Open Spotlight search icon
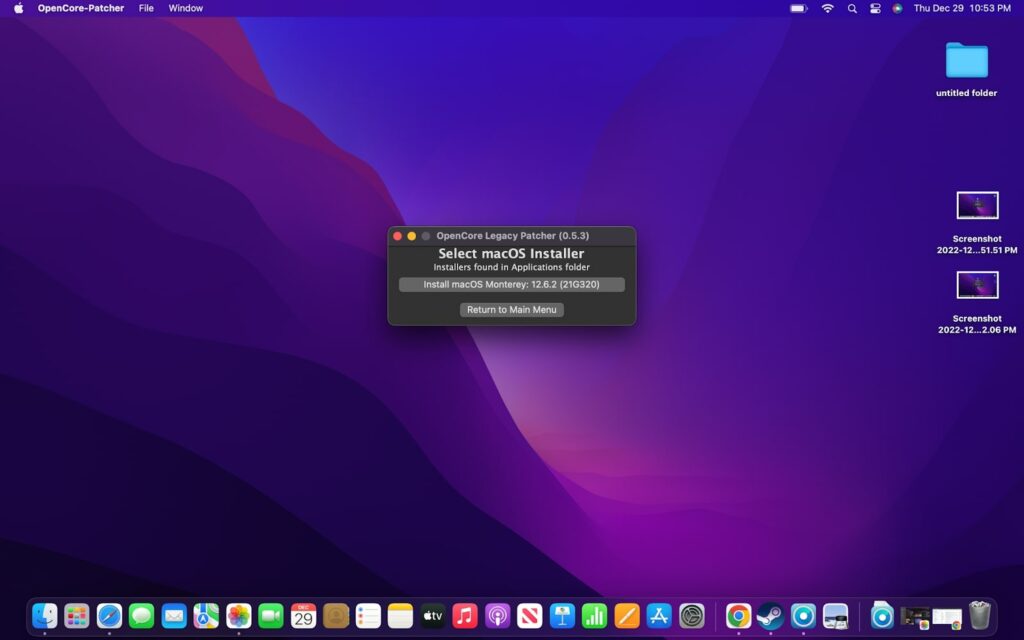 (852, 8)
